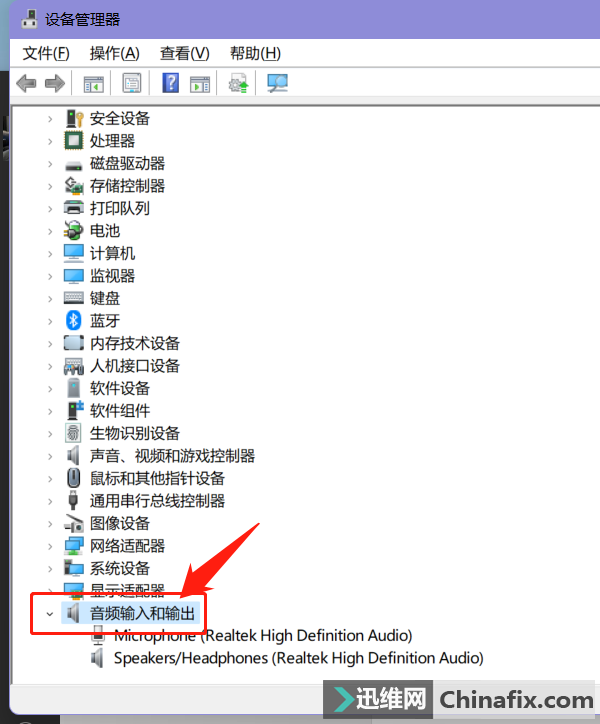
Task: Expand the 磁盘驱动器 category
Action: [x=50, y=163]
